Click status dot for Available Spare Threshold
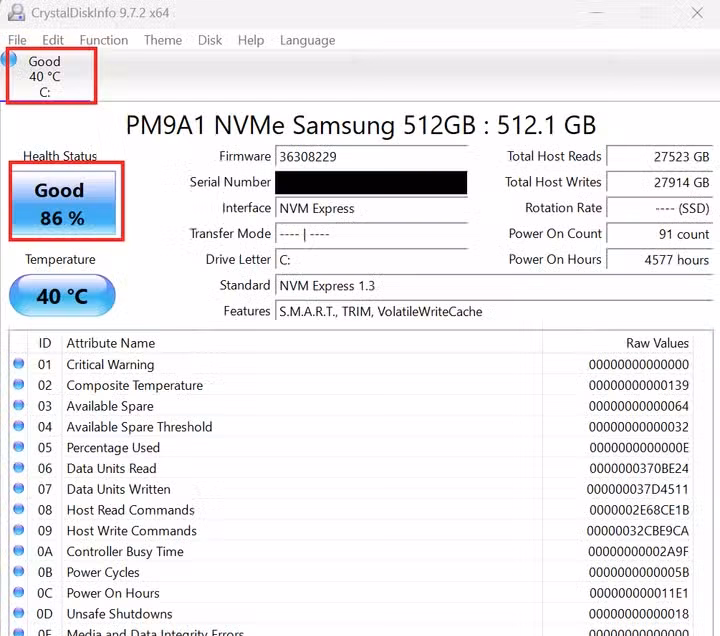Viewport: 720px width, 636px height. click(19, 426)
